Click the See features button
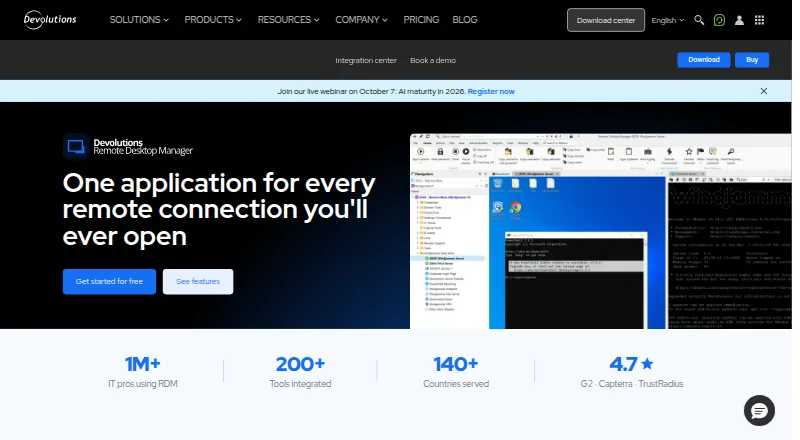The height and width of the screenshot is (440, 800). tap(198, 281)
